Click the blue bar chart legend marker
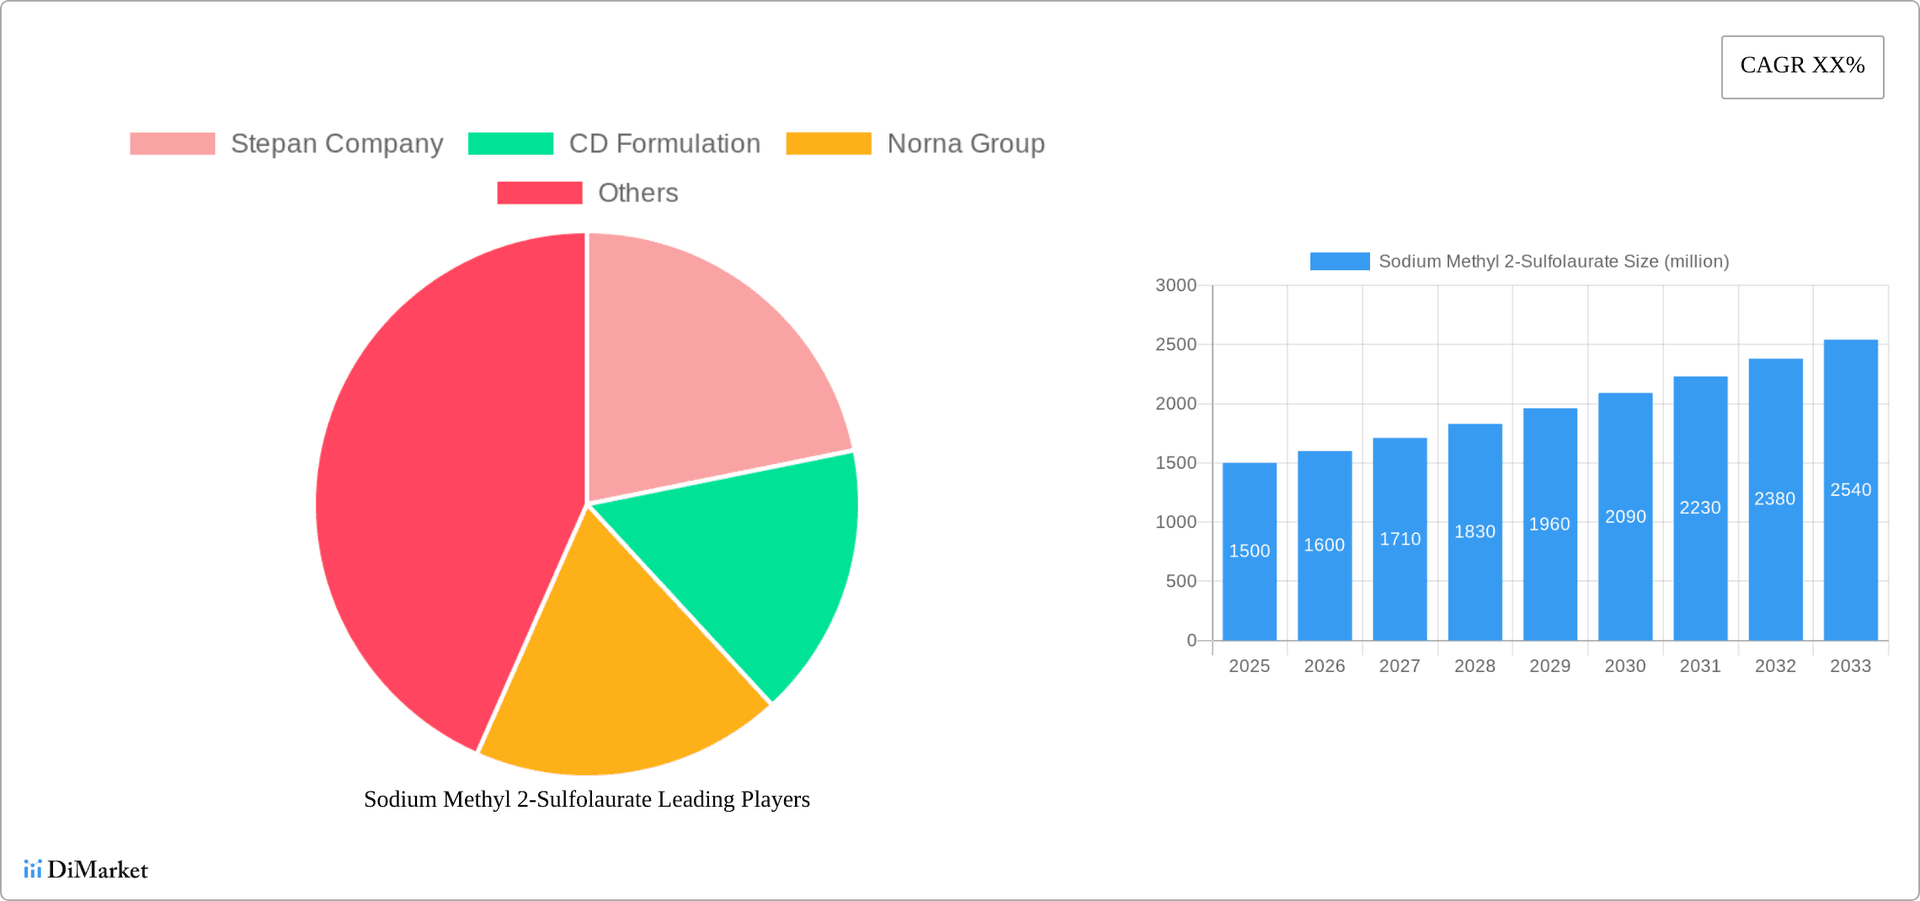The image size is (1920, 901). (1338, 260)
